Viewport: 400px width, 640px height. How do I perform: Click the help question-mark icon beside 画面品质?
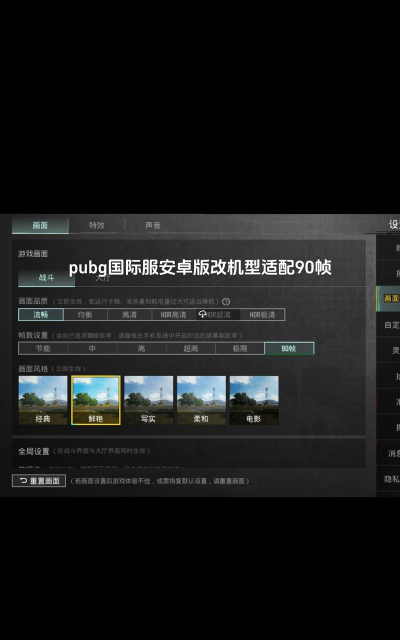(226, 302)
